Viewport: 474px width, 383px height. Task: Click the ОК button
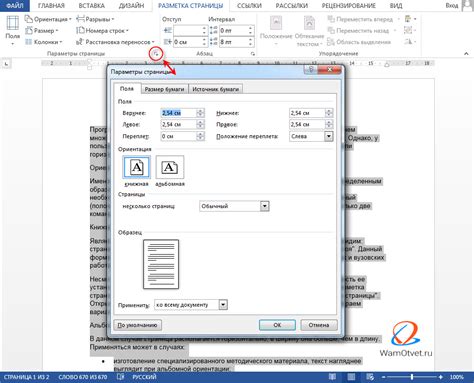coord(277,325)
